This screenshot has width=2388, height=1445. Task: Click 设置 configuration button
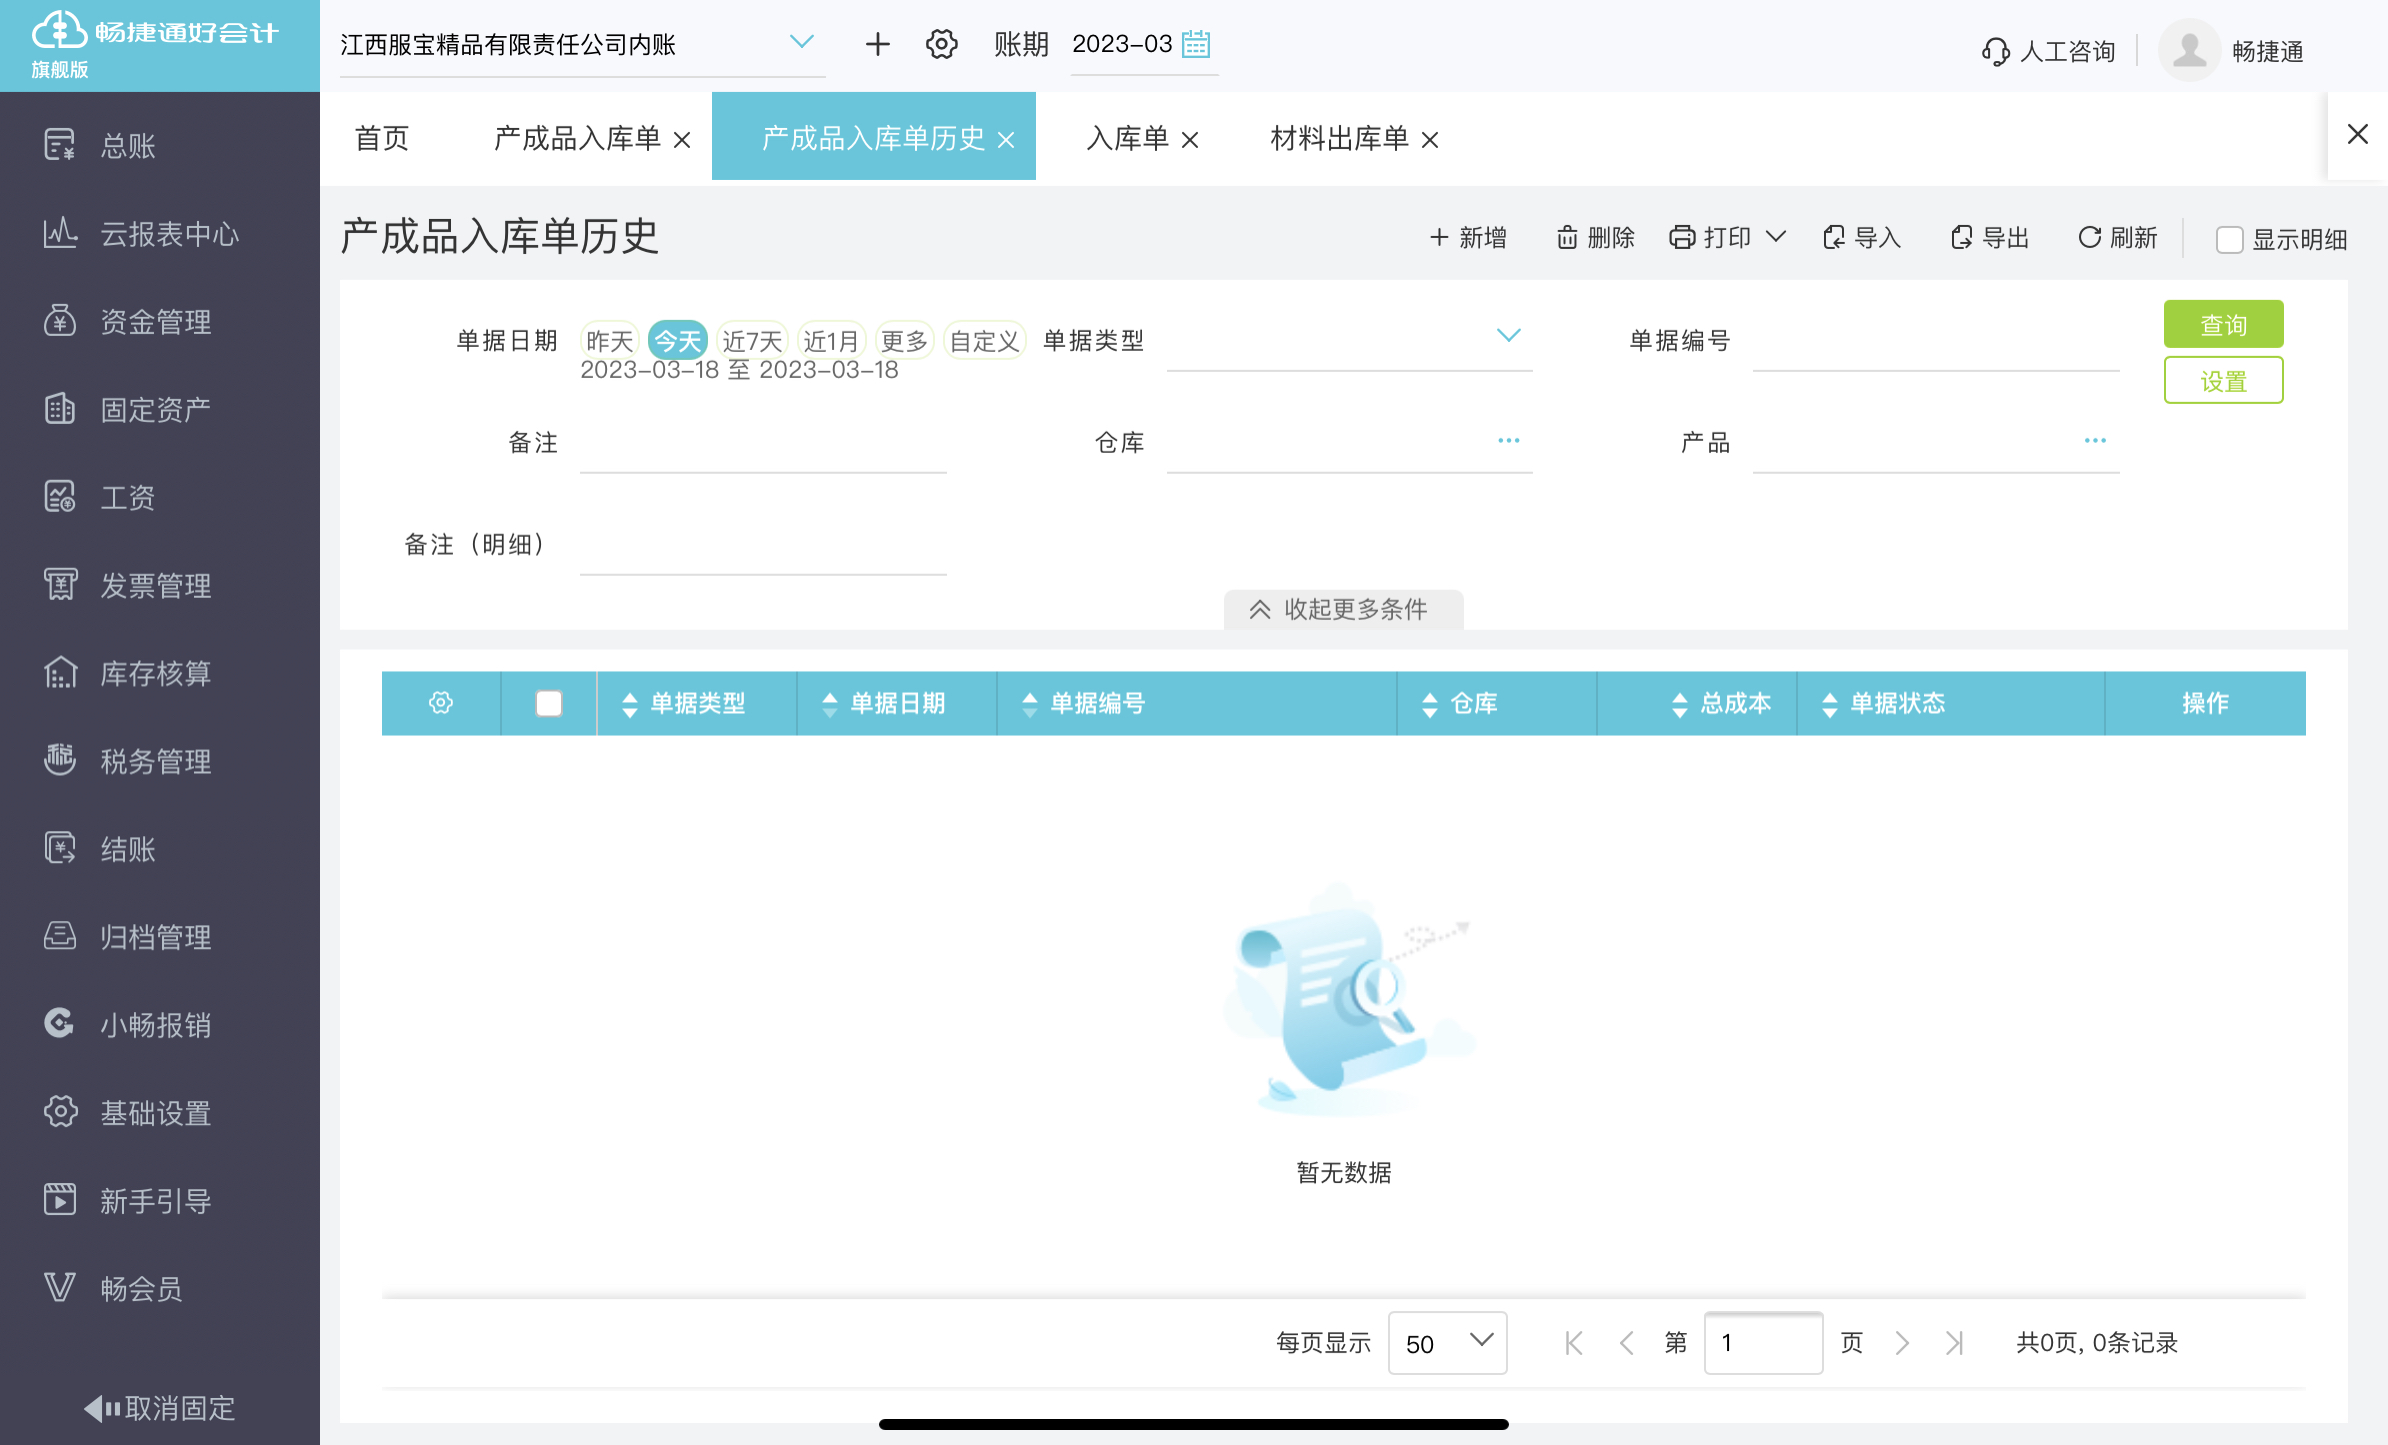pyautogui.click(x=2223, y=379)
